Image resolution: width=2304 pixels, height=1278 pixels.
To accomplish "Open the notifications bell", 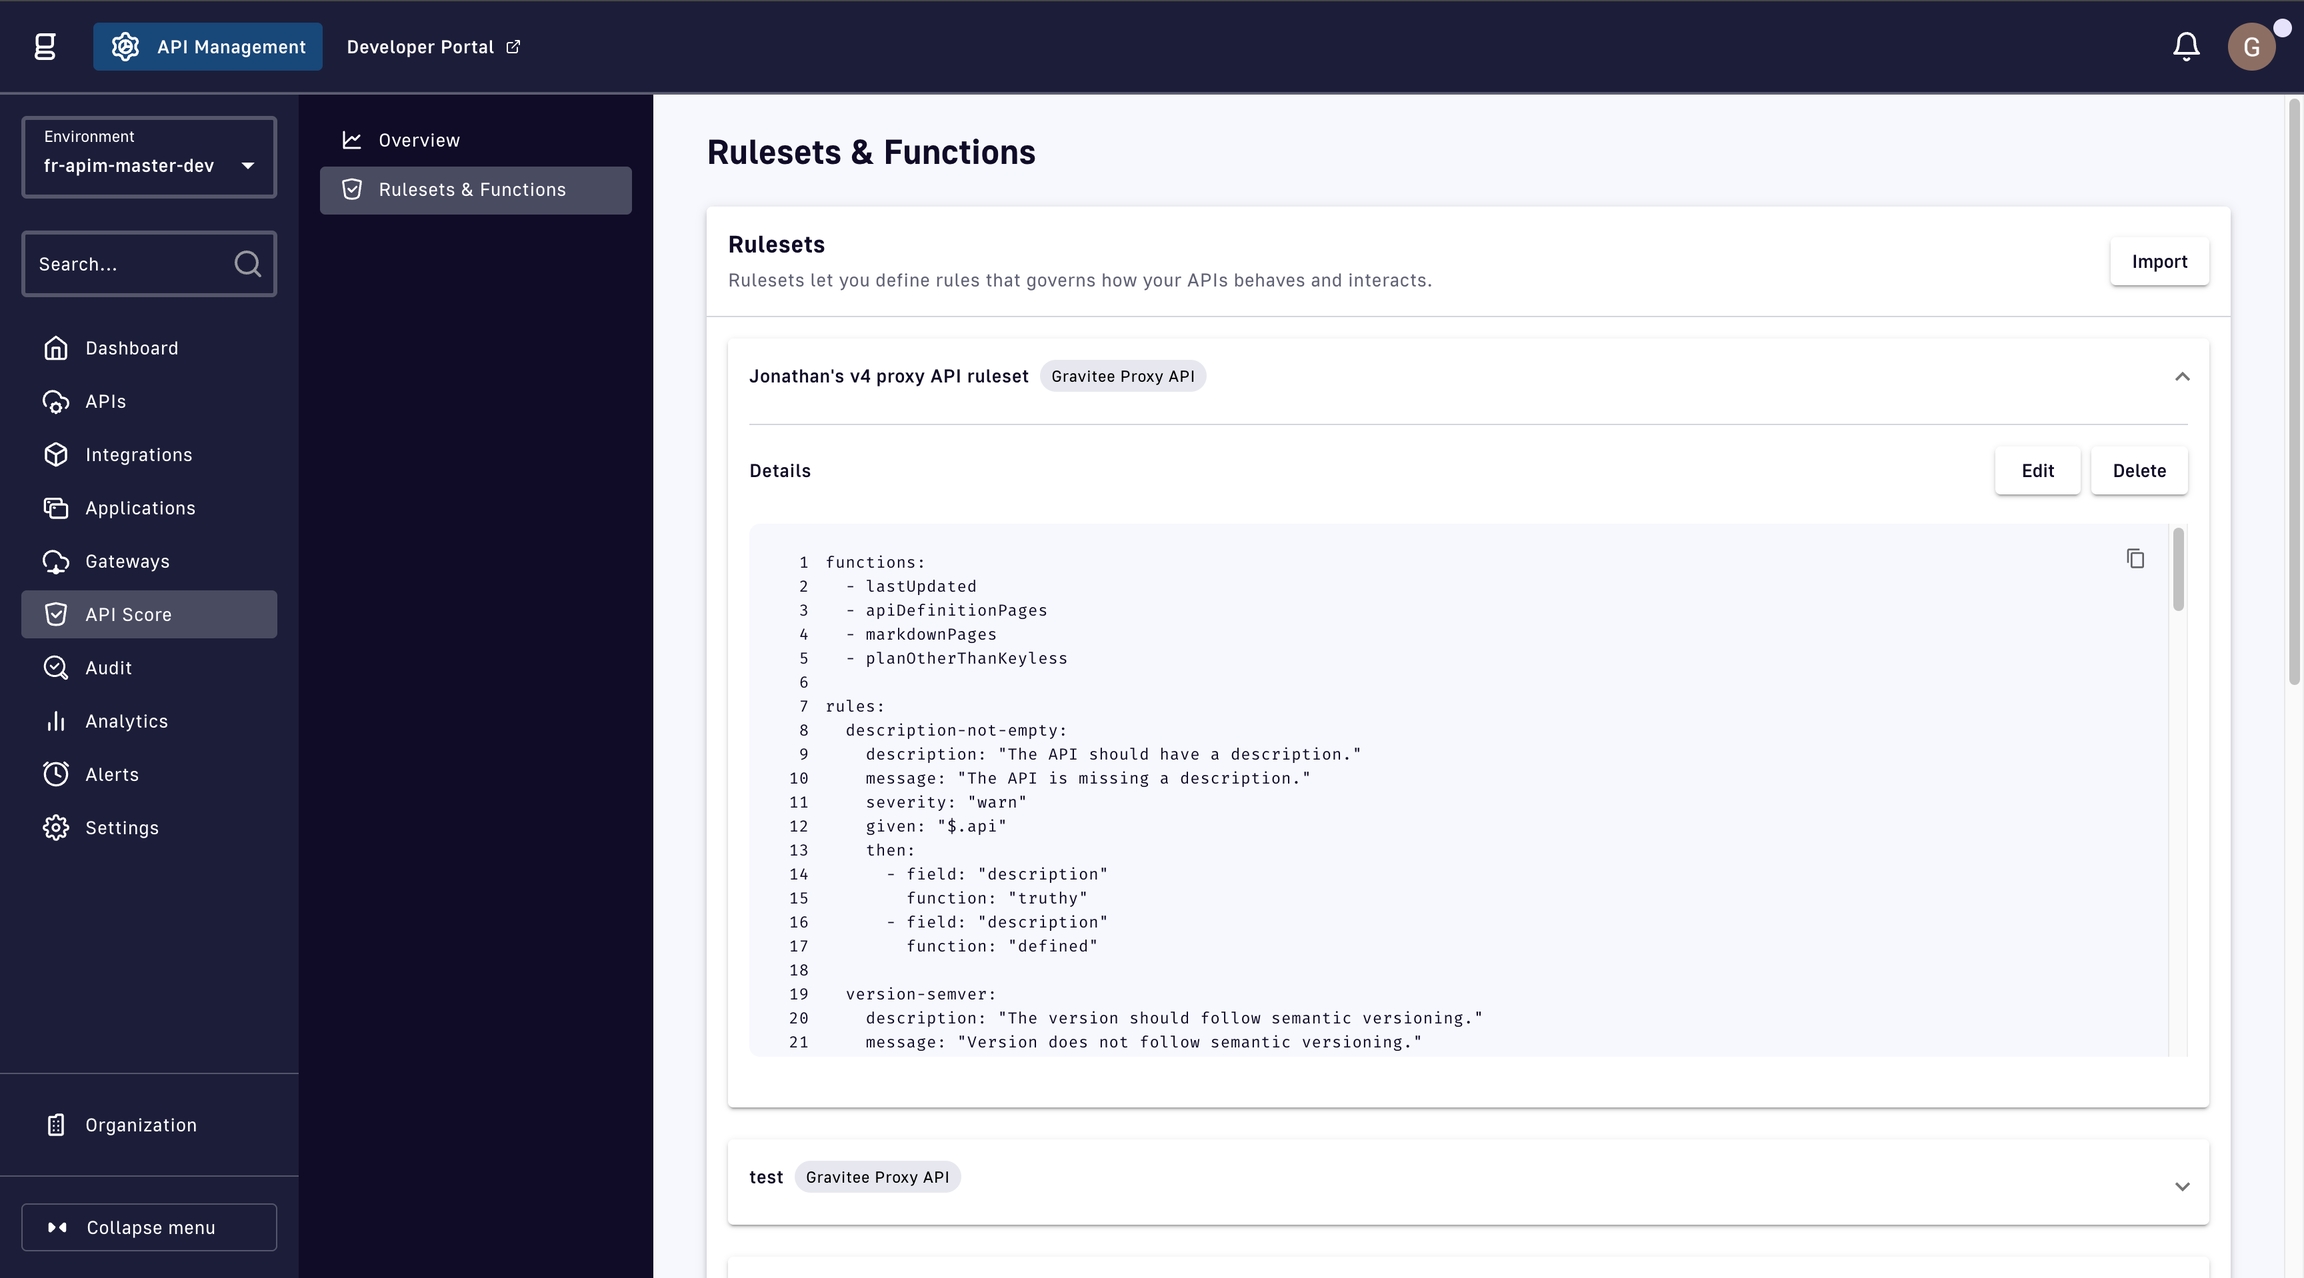I will [x=2186, y=47].
